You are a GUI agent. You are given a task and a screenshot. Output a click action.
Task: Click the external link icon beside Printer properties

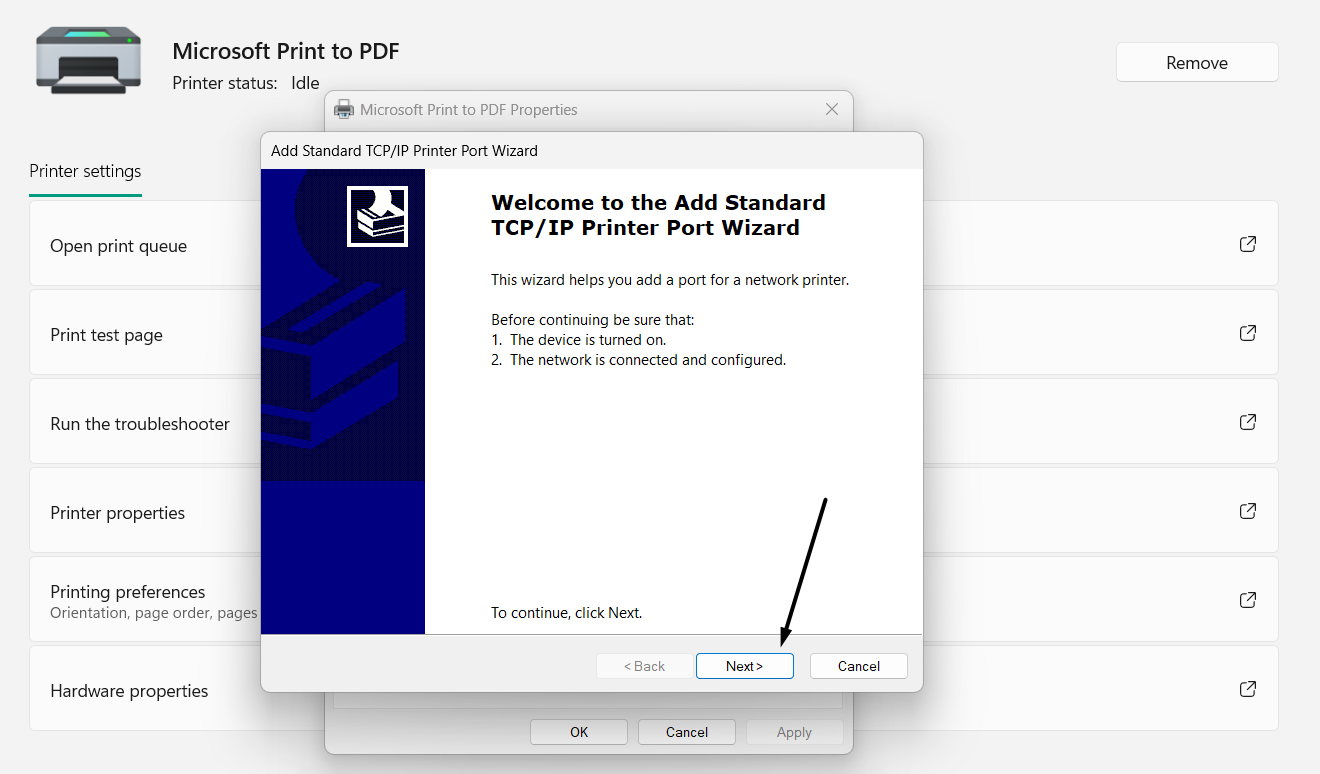(1247, 510)
